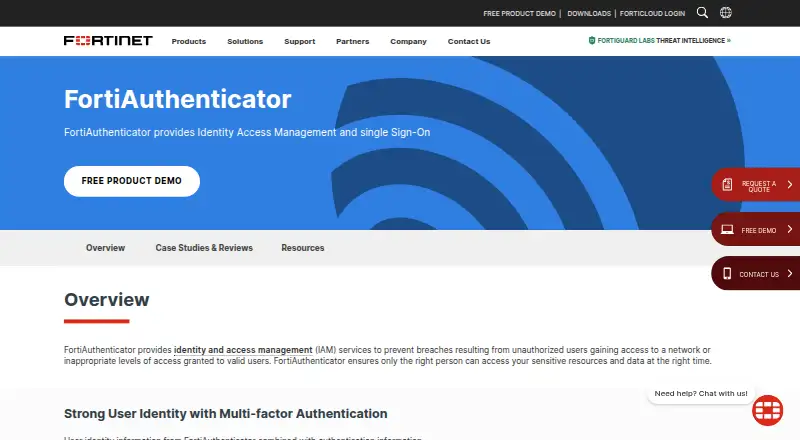
Task: Switch to Case Studies & Reviews tab
Action: click(x=204, y=248)
